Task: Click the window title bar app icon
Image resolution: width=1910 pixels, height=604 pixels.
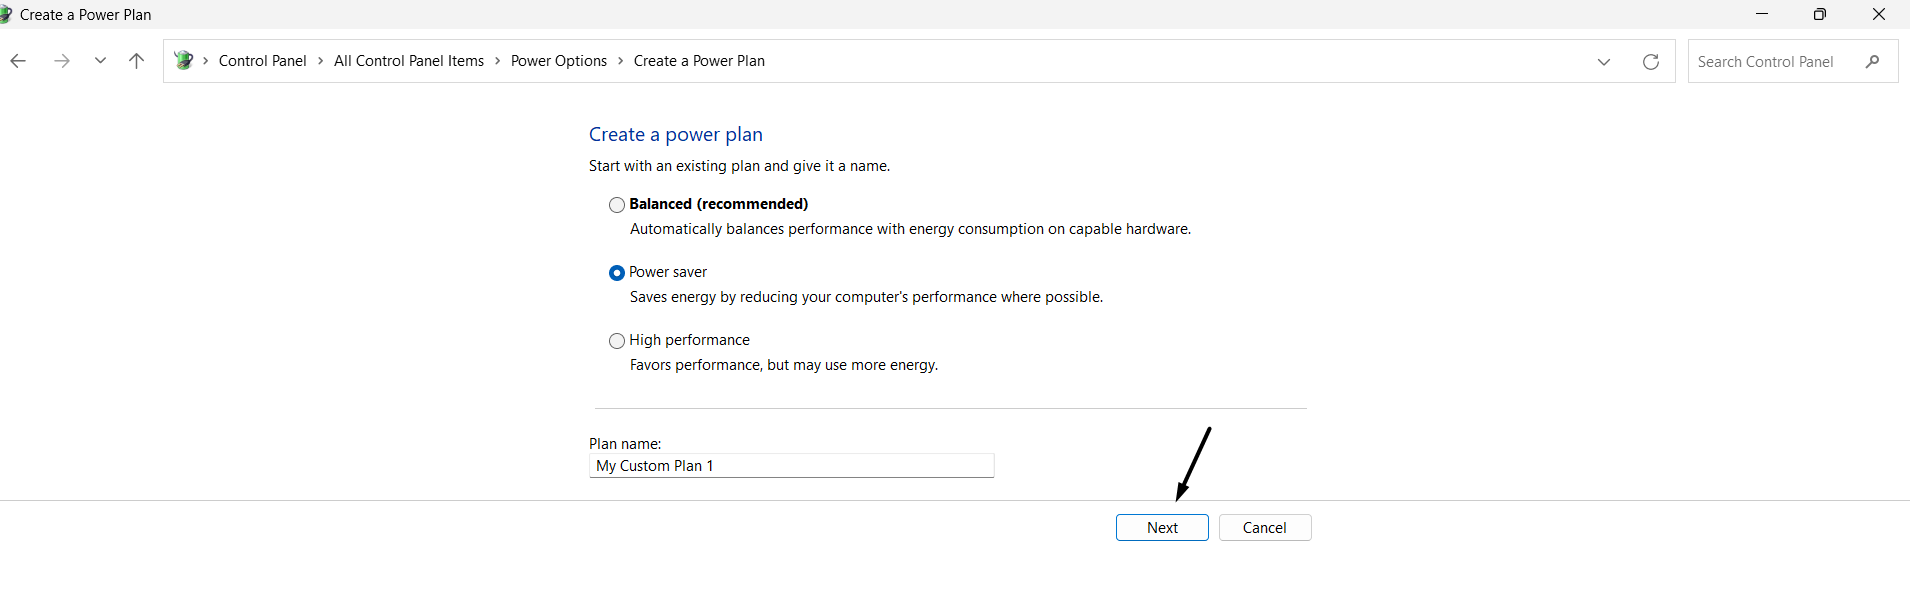Action: (x=5, y=15)
